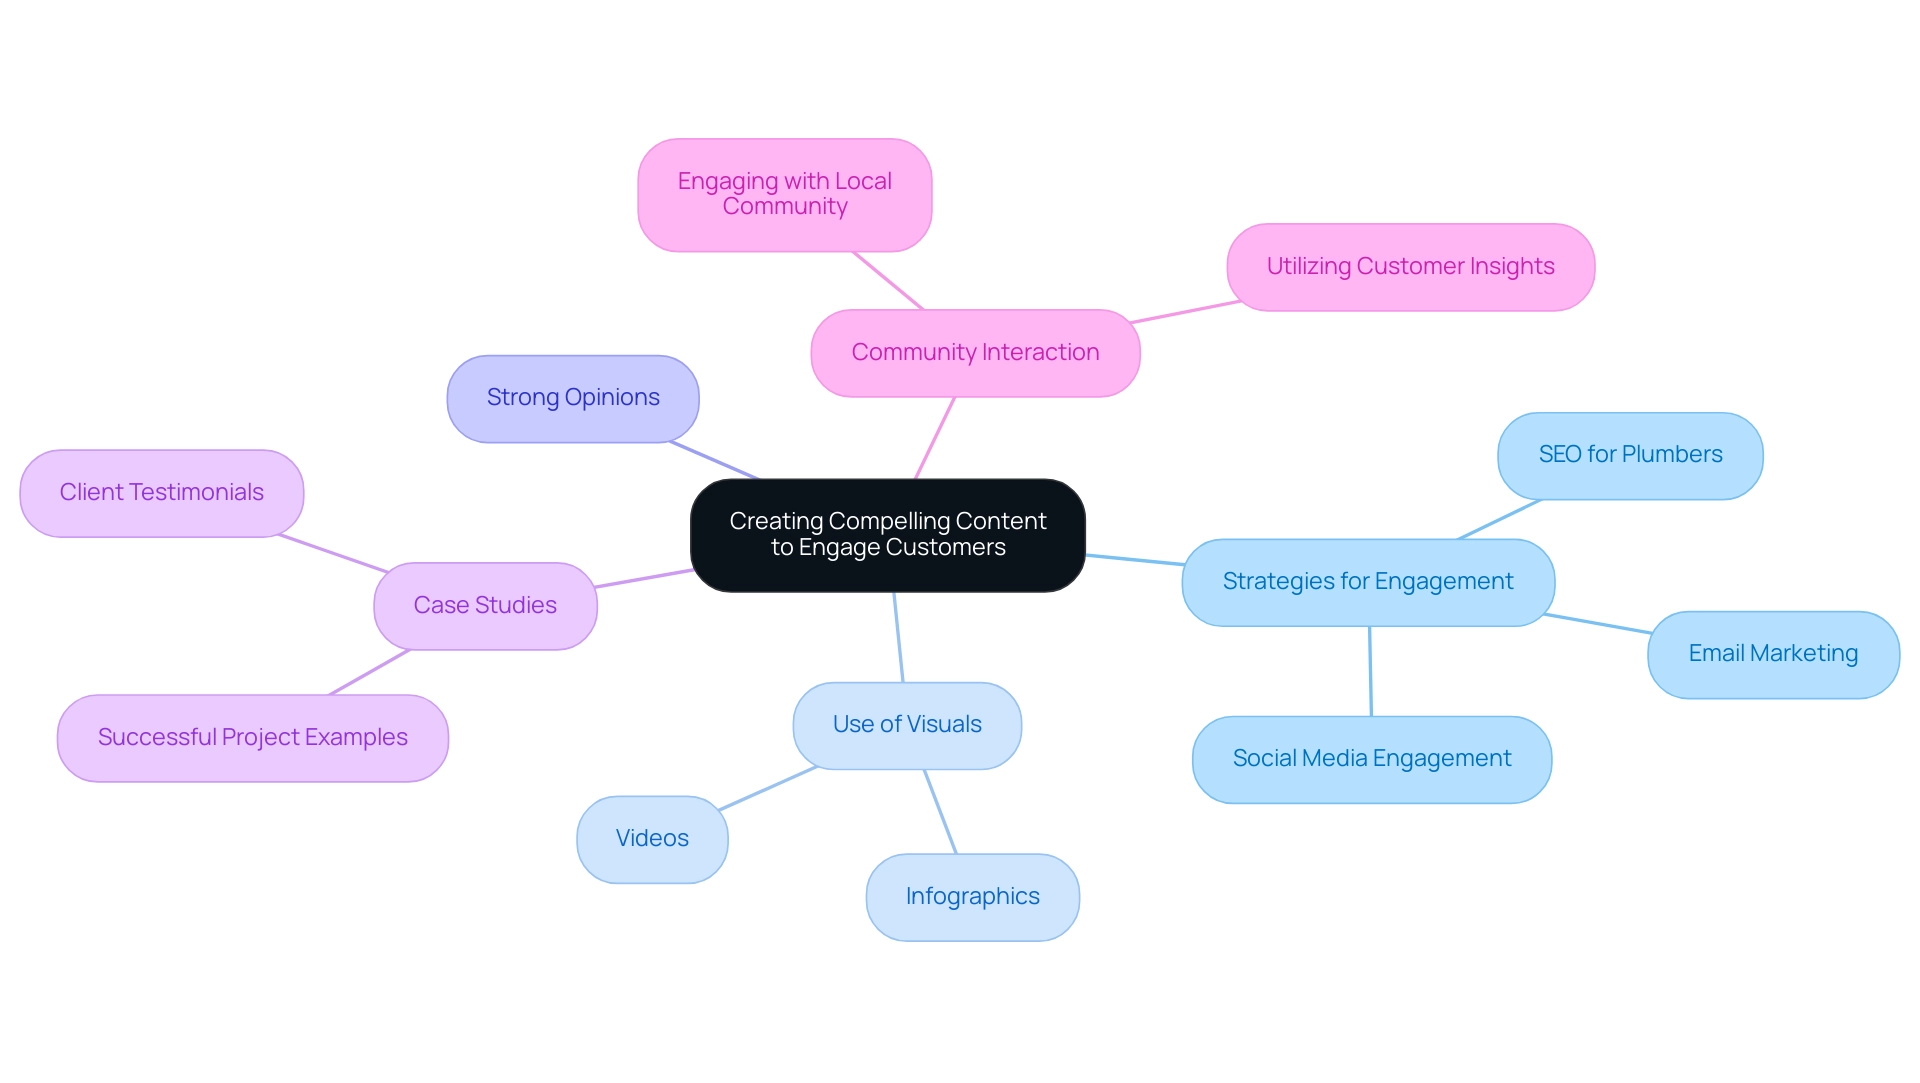The height and width of the screenshot is (1083, 1920).
Task: Toggle visibility of Client Testimonials node
Action: 160,491
